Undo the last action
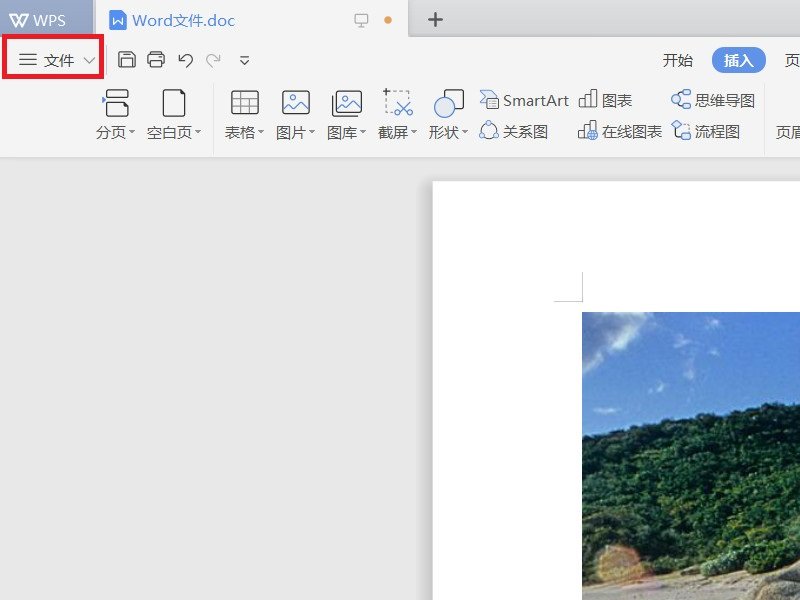The height and width of the screenshot is (600, 800). point(185,60)
